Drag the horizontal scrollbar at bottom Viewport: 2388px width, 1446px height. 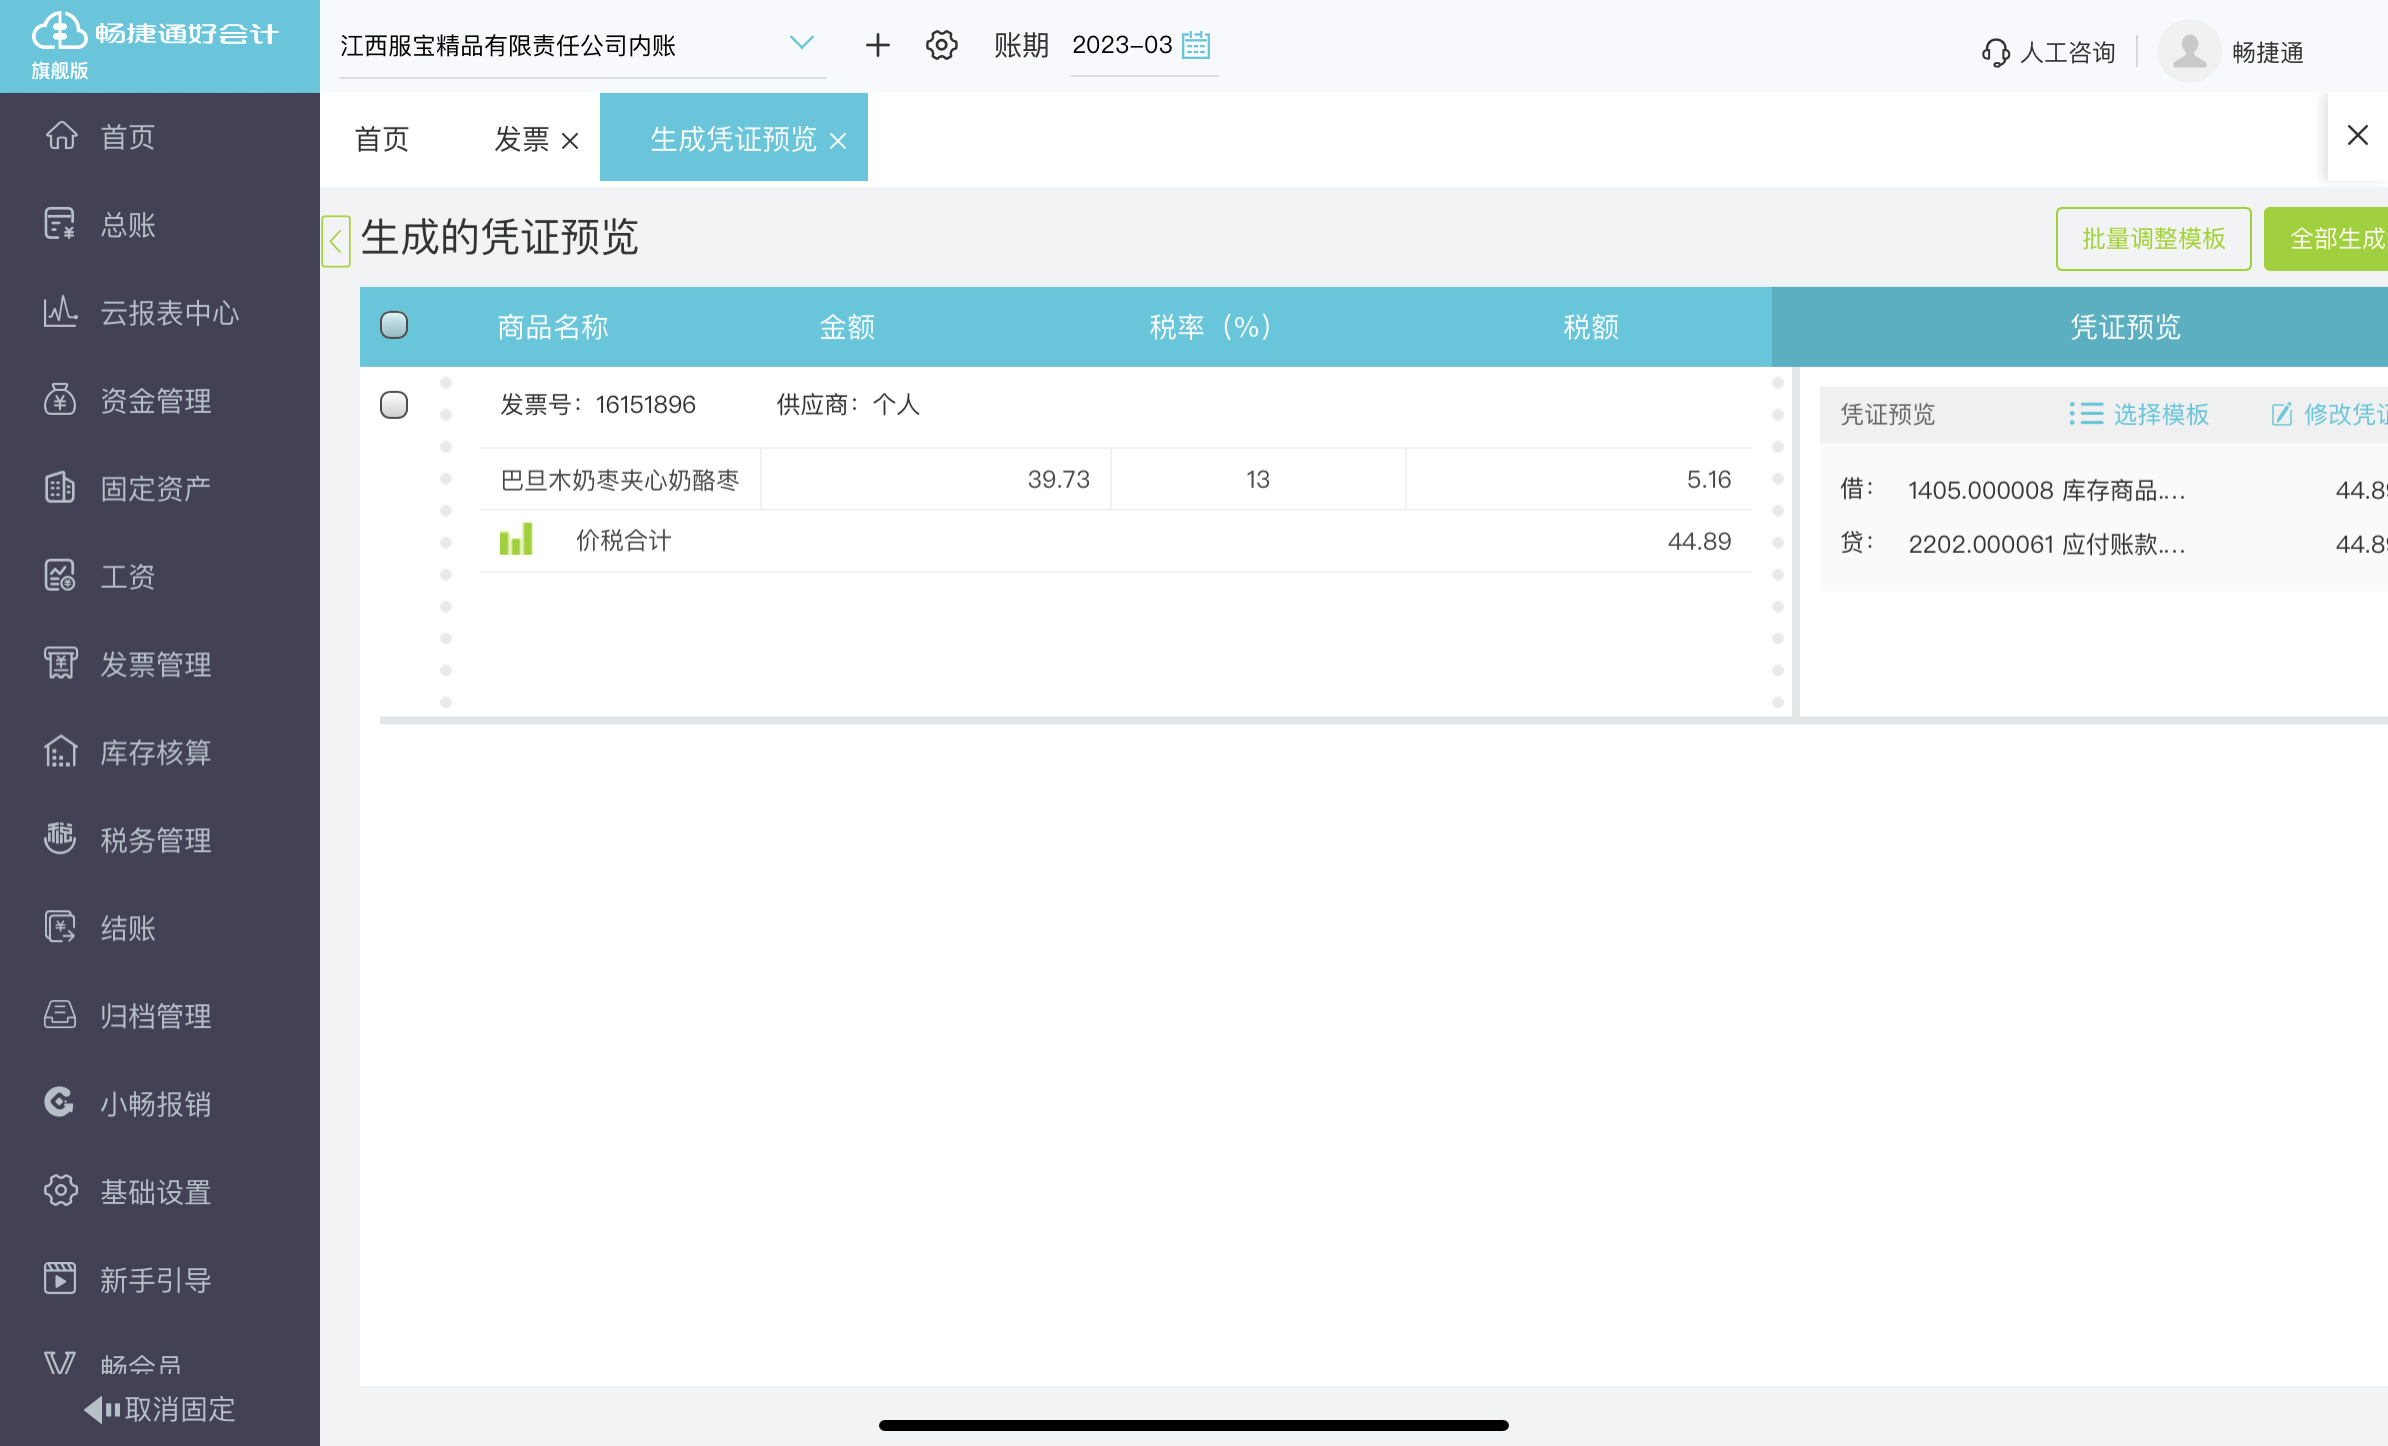1194,1431
